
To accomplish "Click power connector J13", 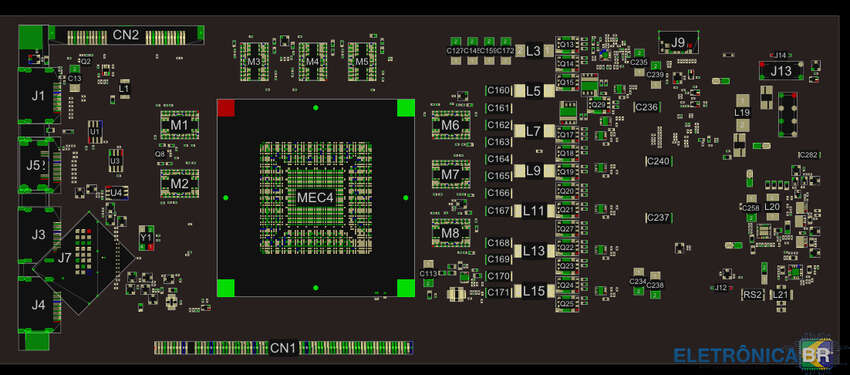I will click(x=781, y=70).
